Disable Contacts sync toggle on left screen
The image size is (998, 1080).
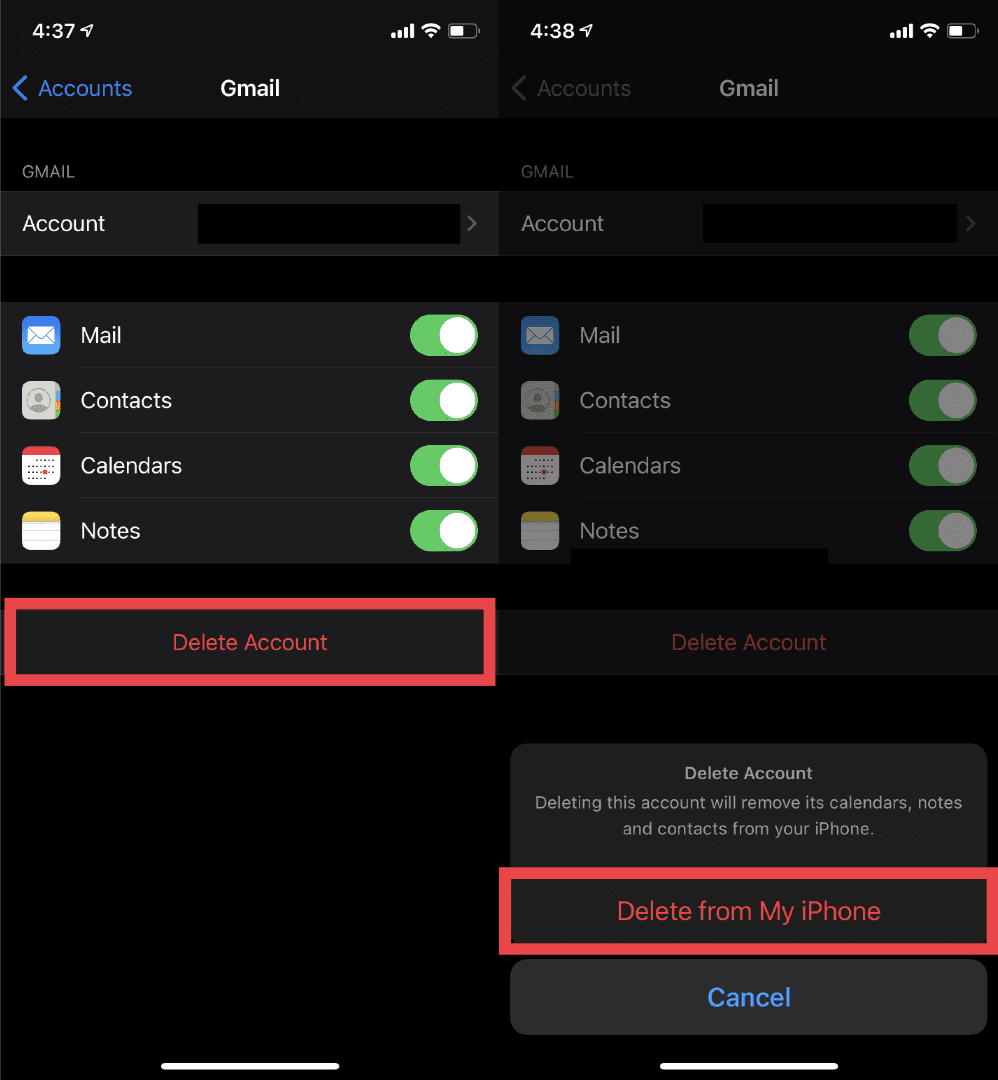click(x=444, y=401)
